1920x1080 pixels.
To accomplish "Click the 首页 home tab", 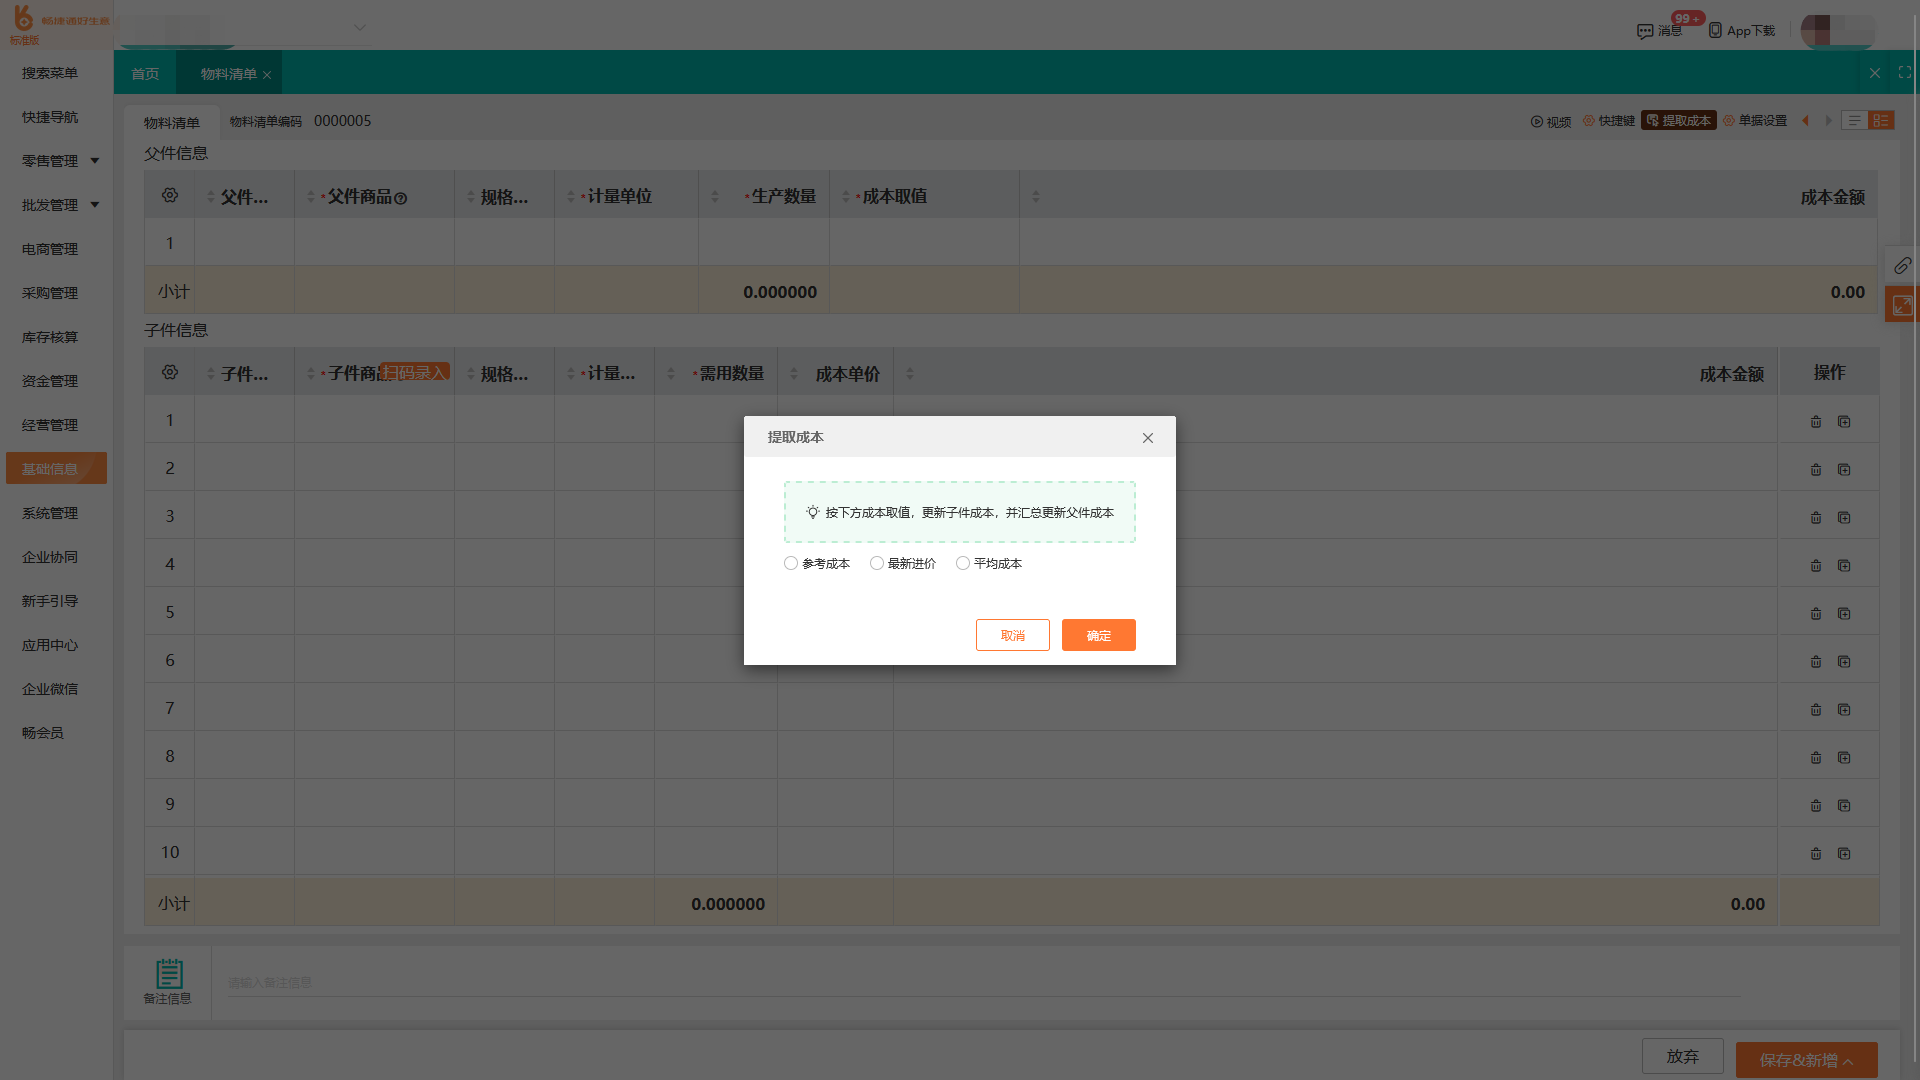I will (x=145, y=73).
